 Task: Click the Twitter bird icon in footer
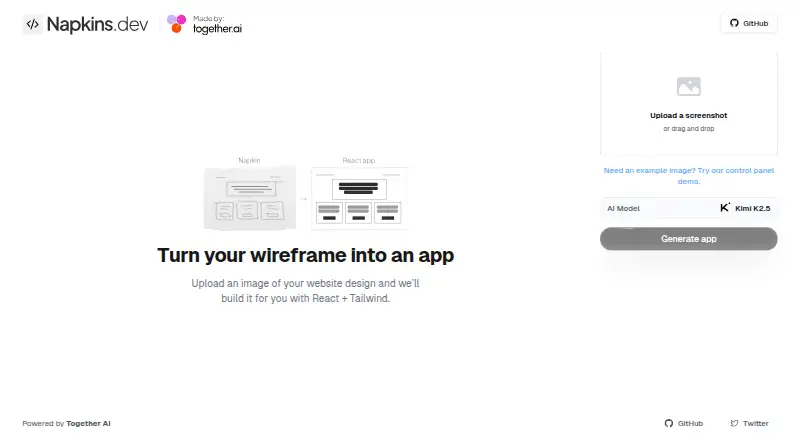(x=734, y=423)
